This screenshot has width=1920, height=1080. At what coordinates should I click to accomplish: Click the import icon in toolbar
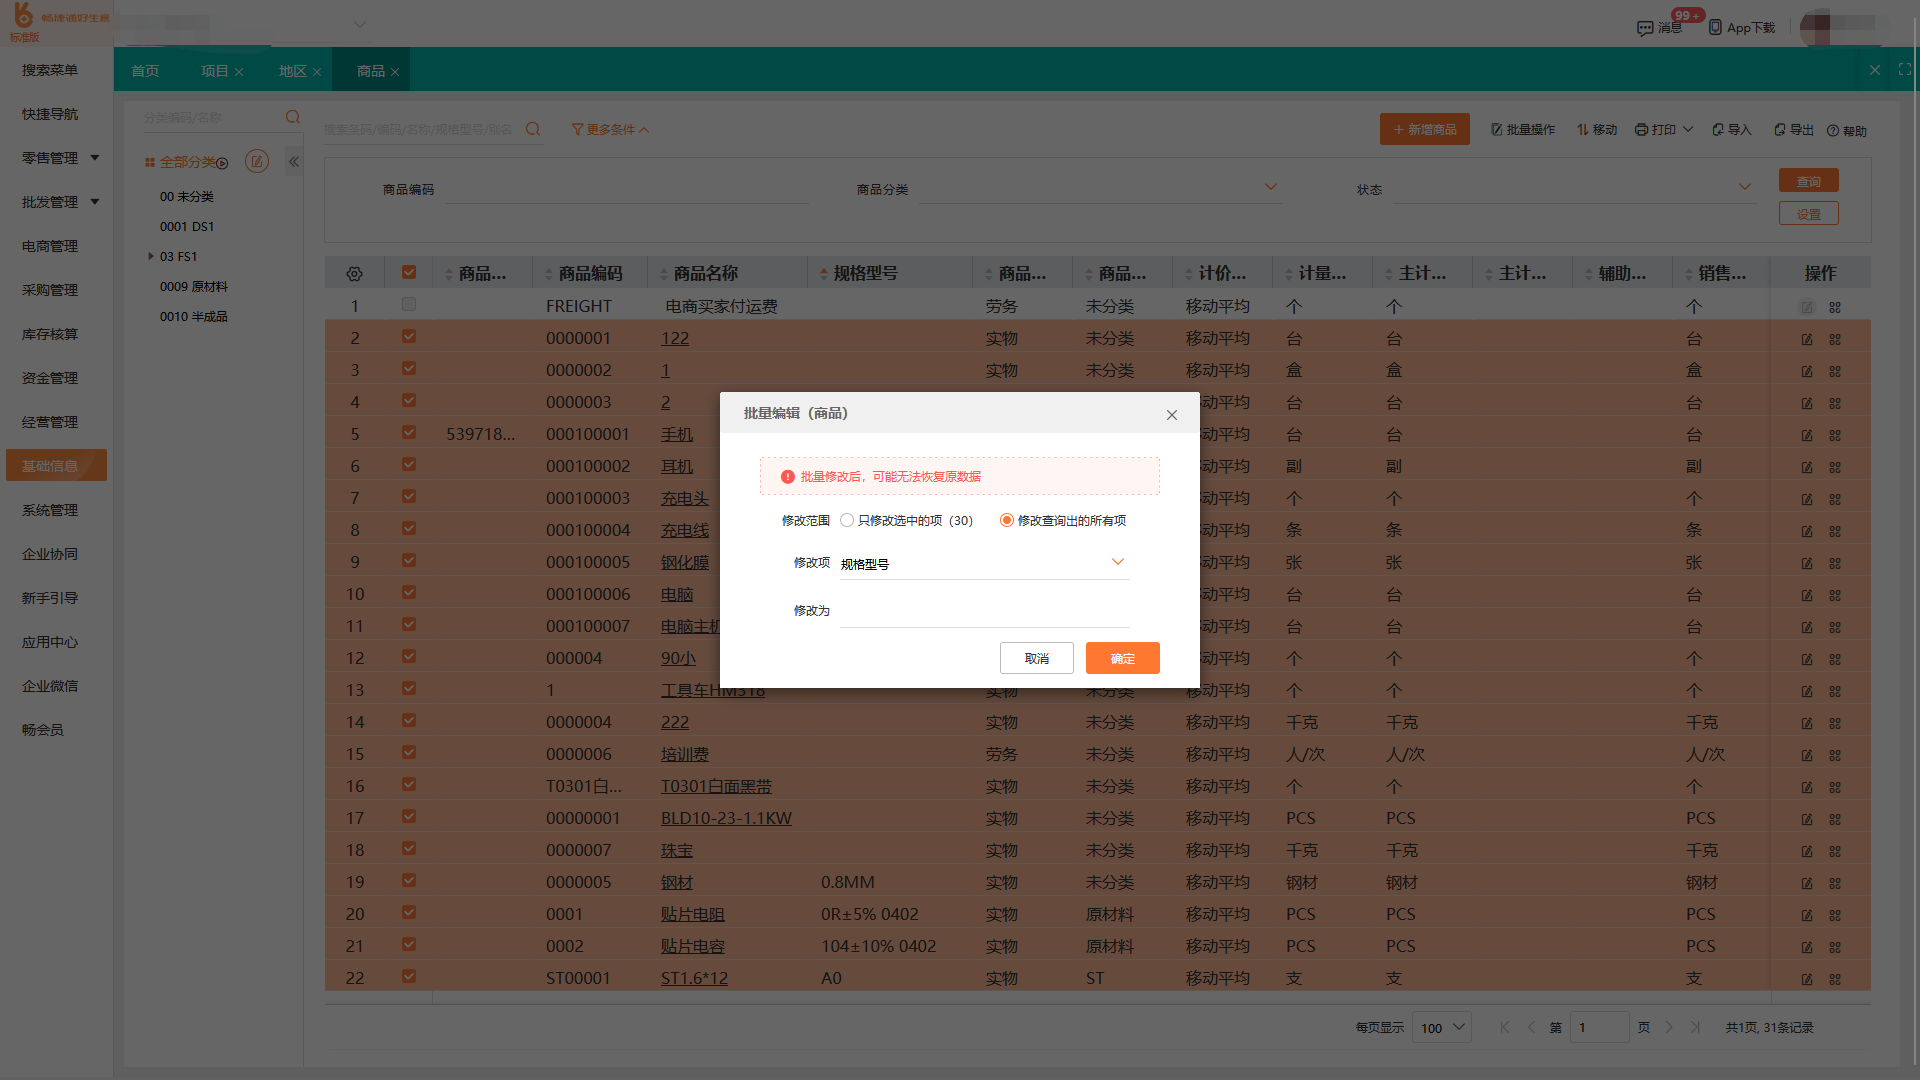(x=1730, y=128)
